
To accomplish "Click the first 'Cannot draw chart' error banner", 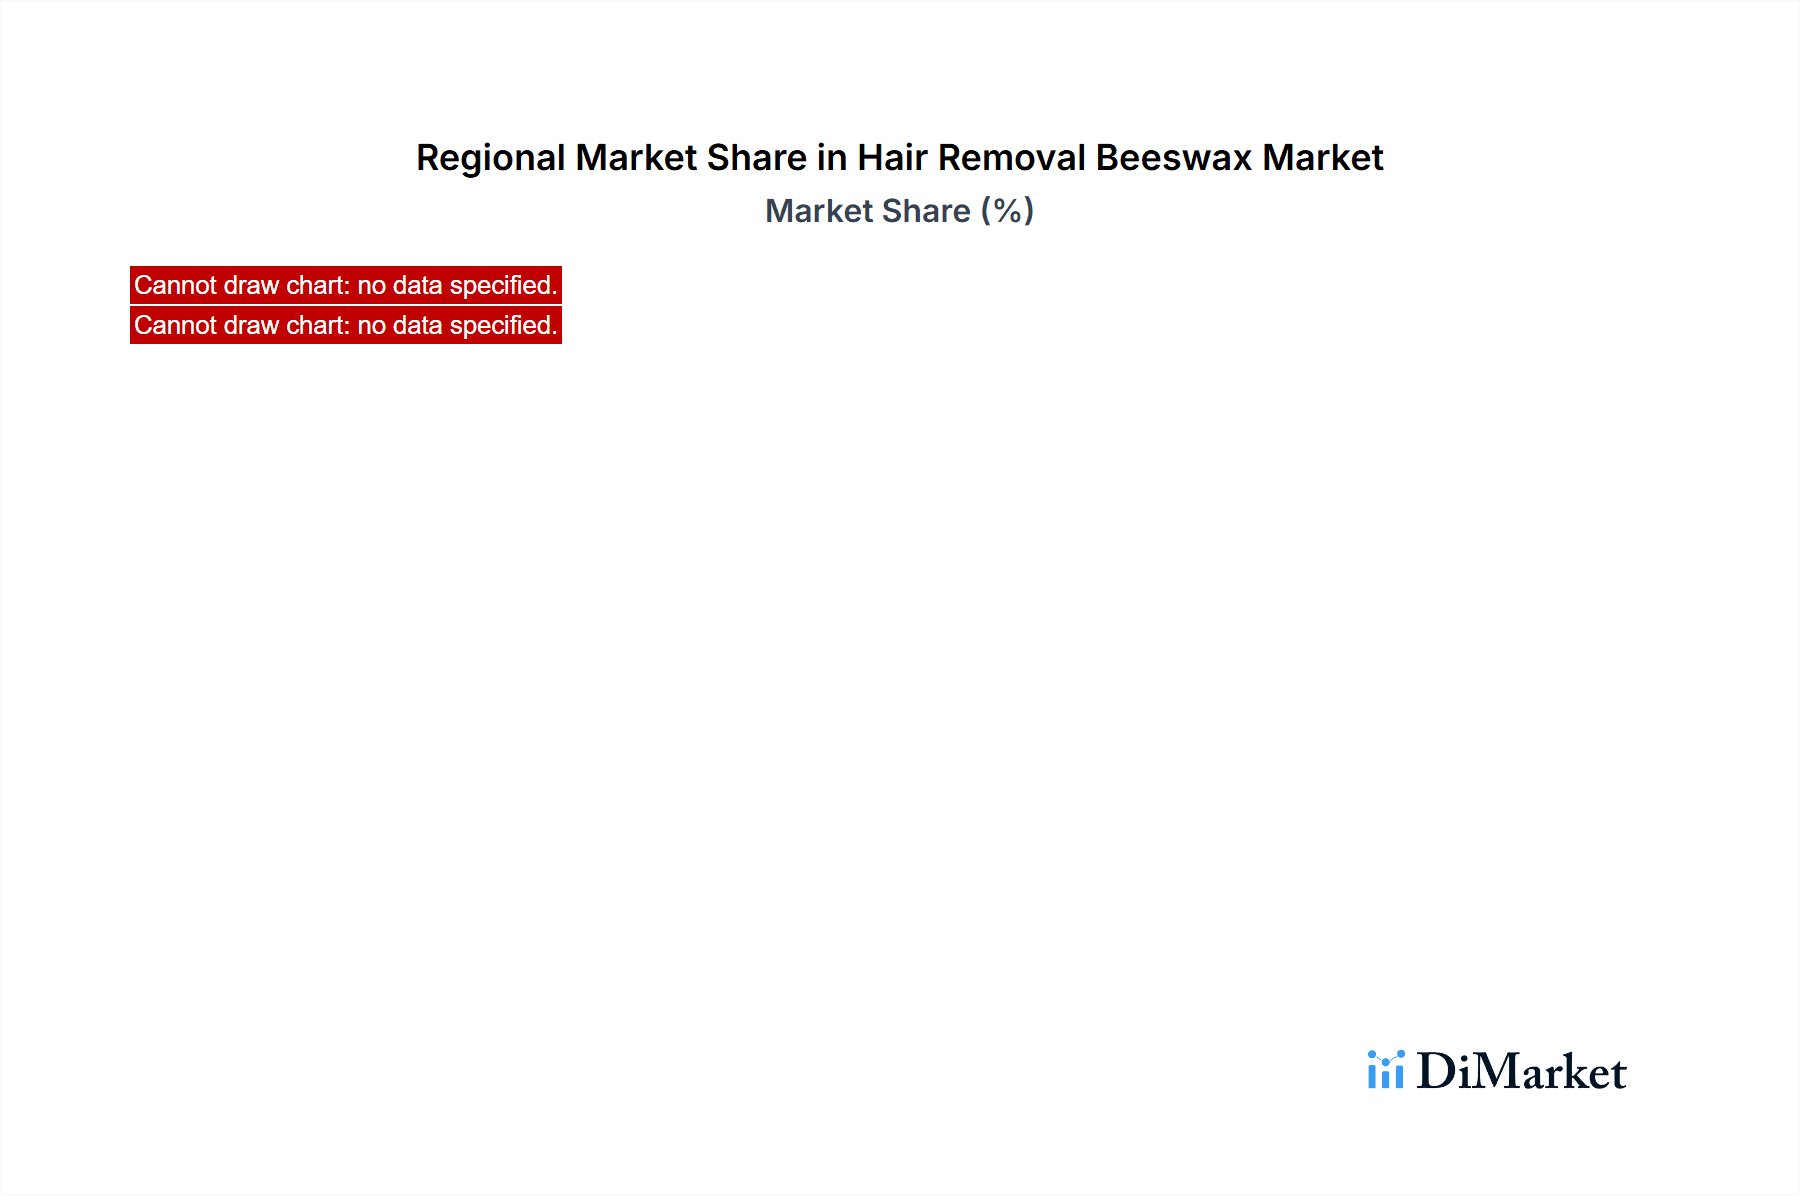I will (346, 286).
